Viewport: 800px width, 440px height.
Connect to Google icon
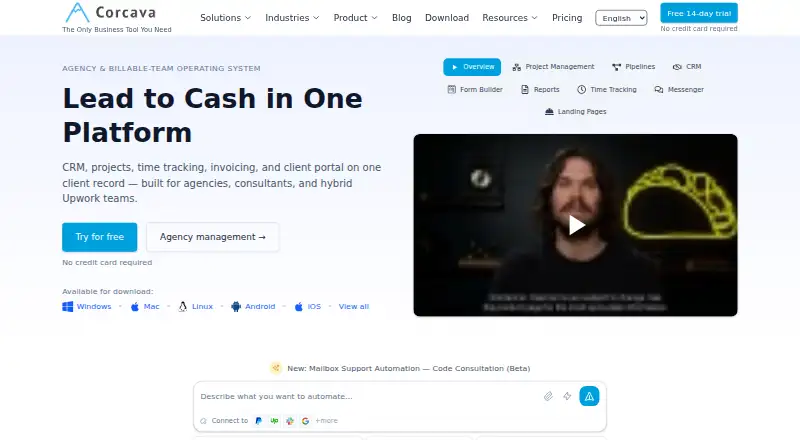(x=306, y=421)
